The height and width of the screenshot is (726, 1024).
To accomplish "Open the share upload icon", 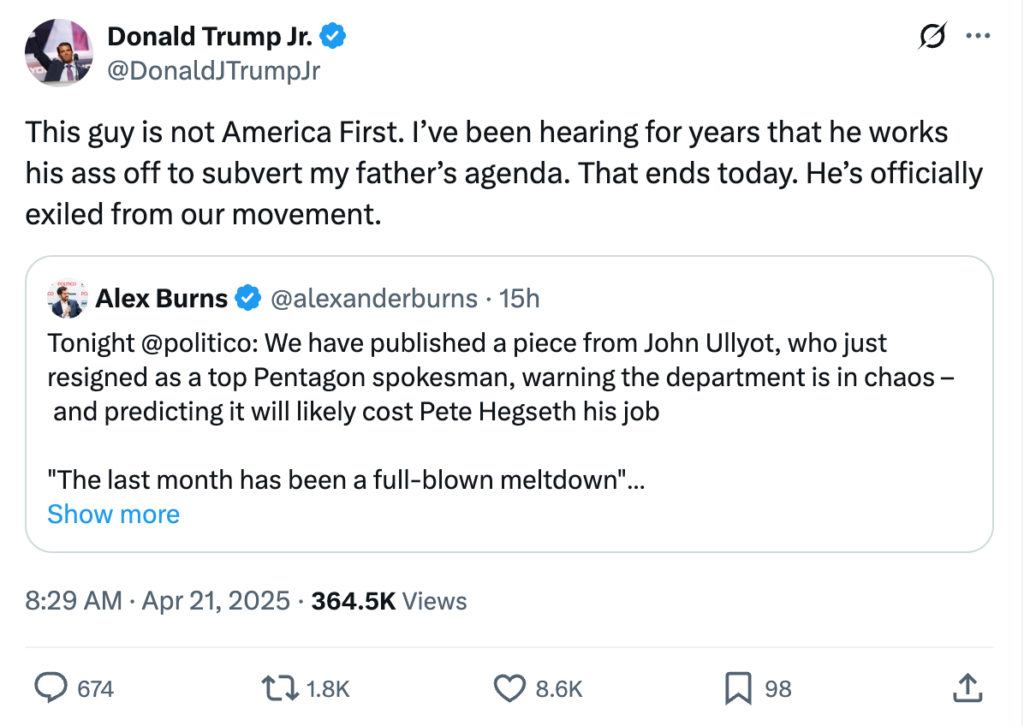I will pyautogui.click(x=967, y=688).
